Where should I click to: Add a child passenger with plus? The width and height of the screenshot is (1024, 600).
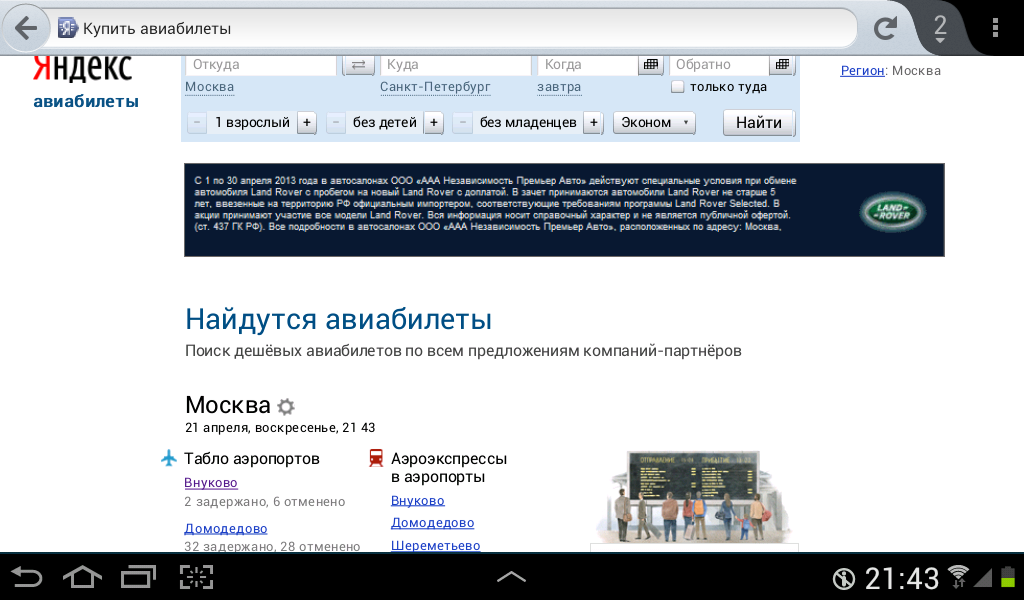point(433,123)
